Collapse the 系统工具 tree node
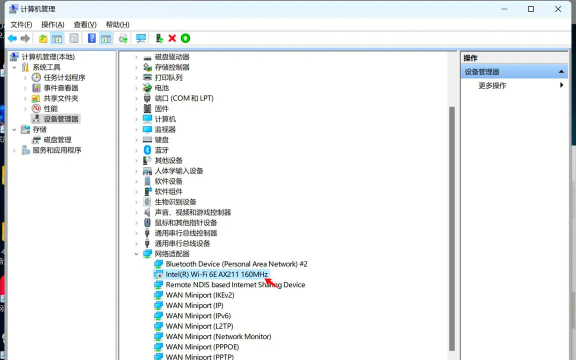 point(14,67)
